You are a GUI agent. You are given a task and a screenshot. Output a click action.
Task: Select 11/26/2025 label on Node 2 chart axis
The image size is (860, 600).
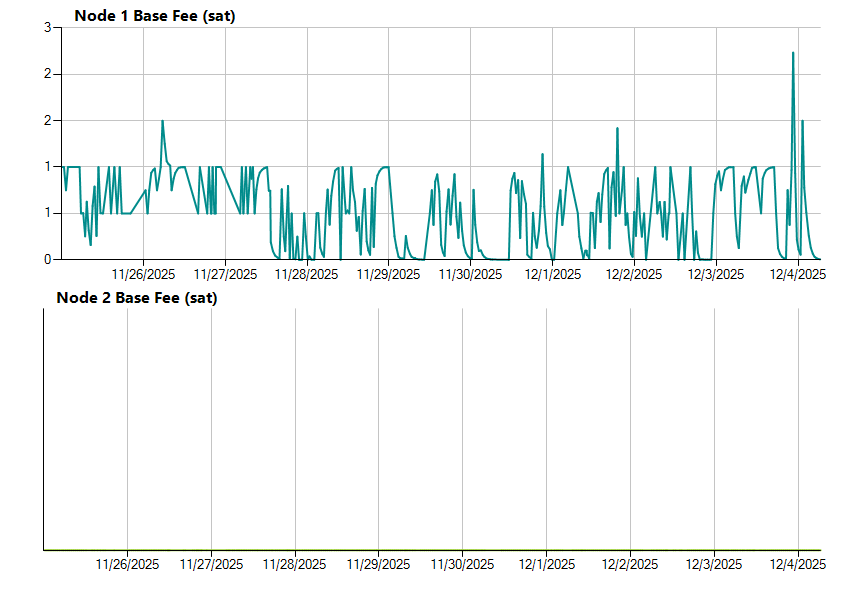pyautogui.click(x=127, y=565)
